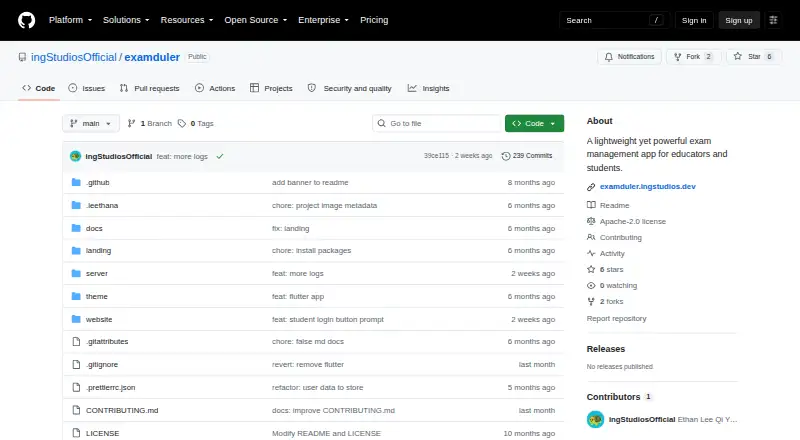Open the ingStudiosOfficial owner link
Viewport: 800px width, 440px height.
click(74, 57)
